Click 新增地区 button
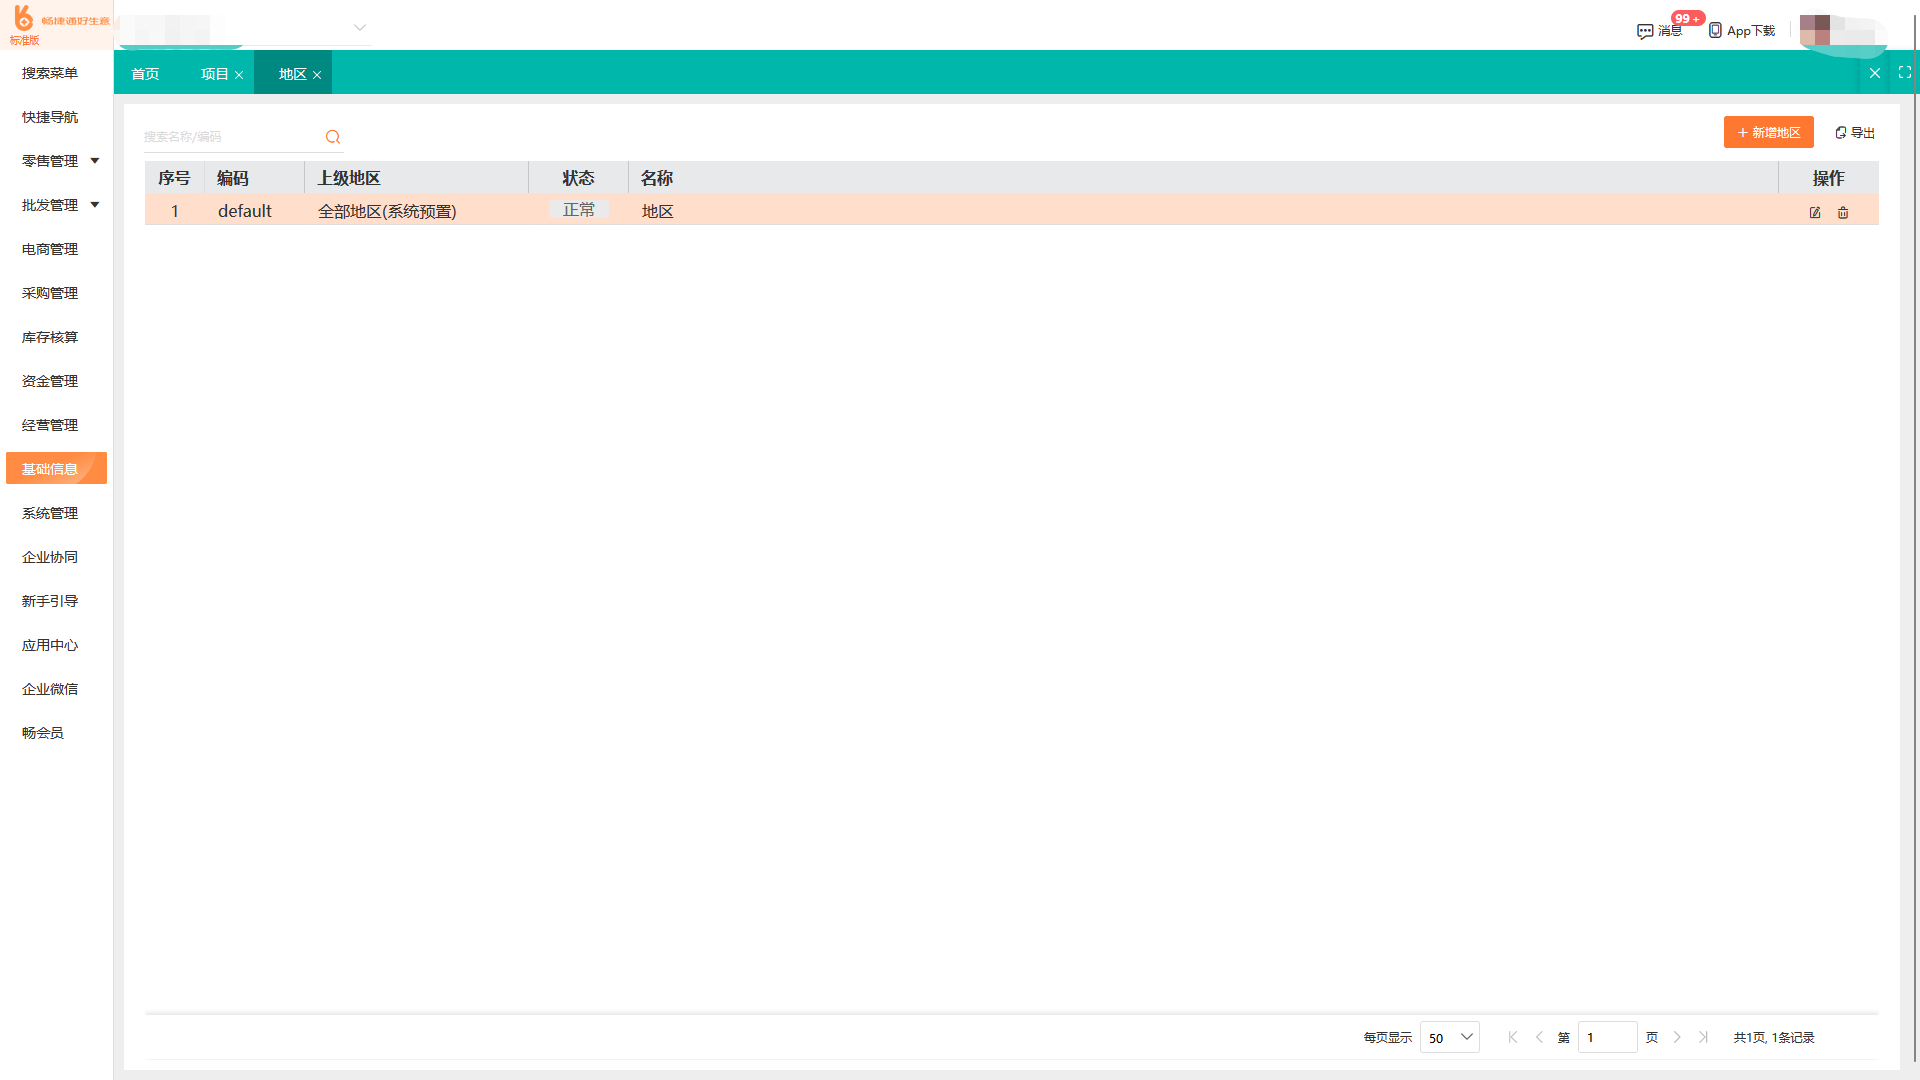Viewport: 1920px width, 1080px height. (1768, 132)
